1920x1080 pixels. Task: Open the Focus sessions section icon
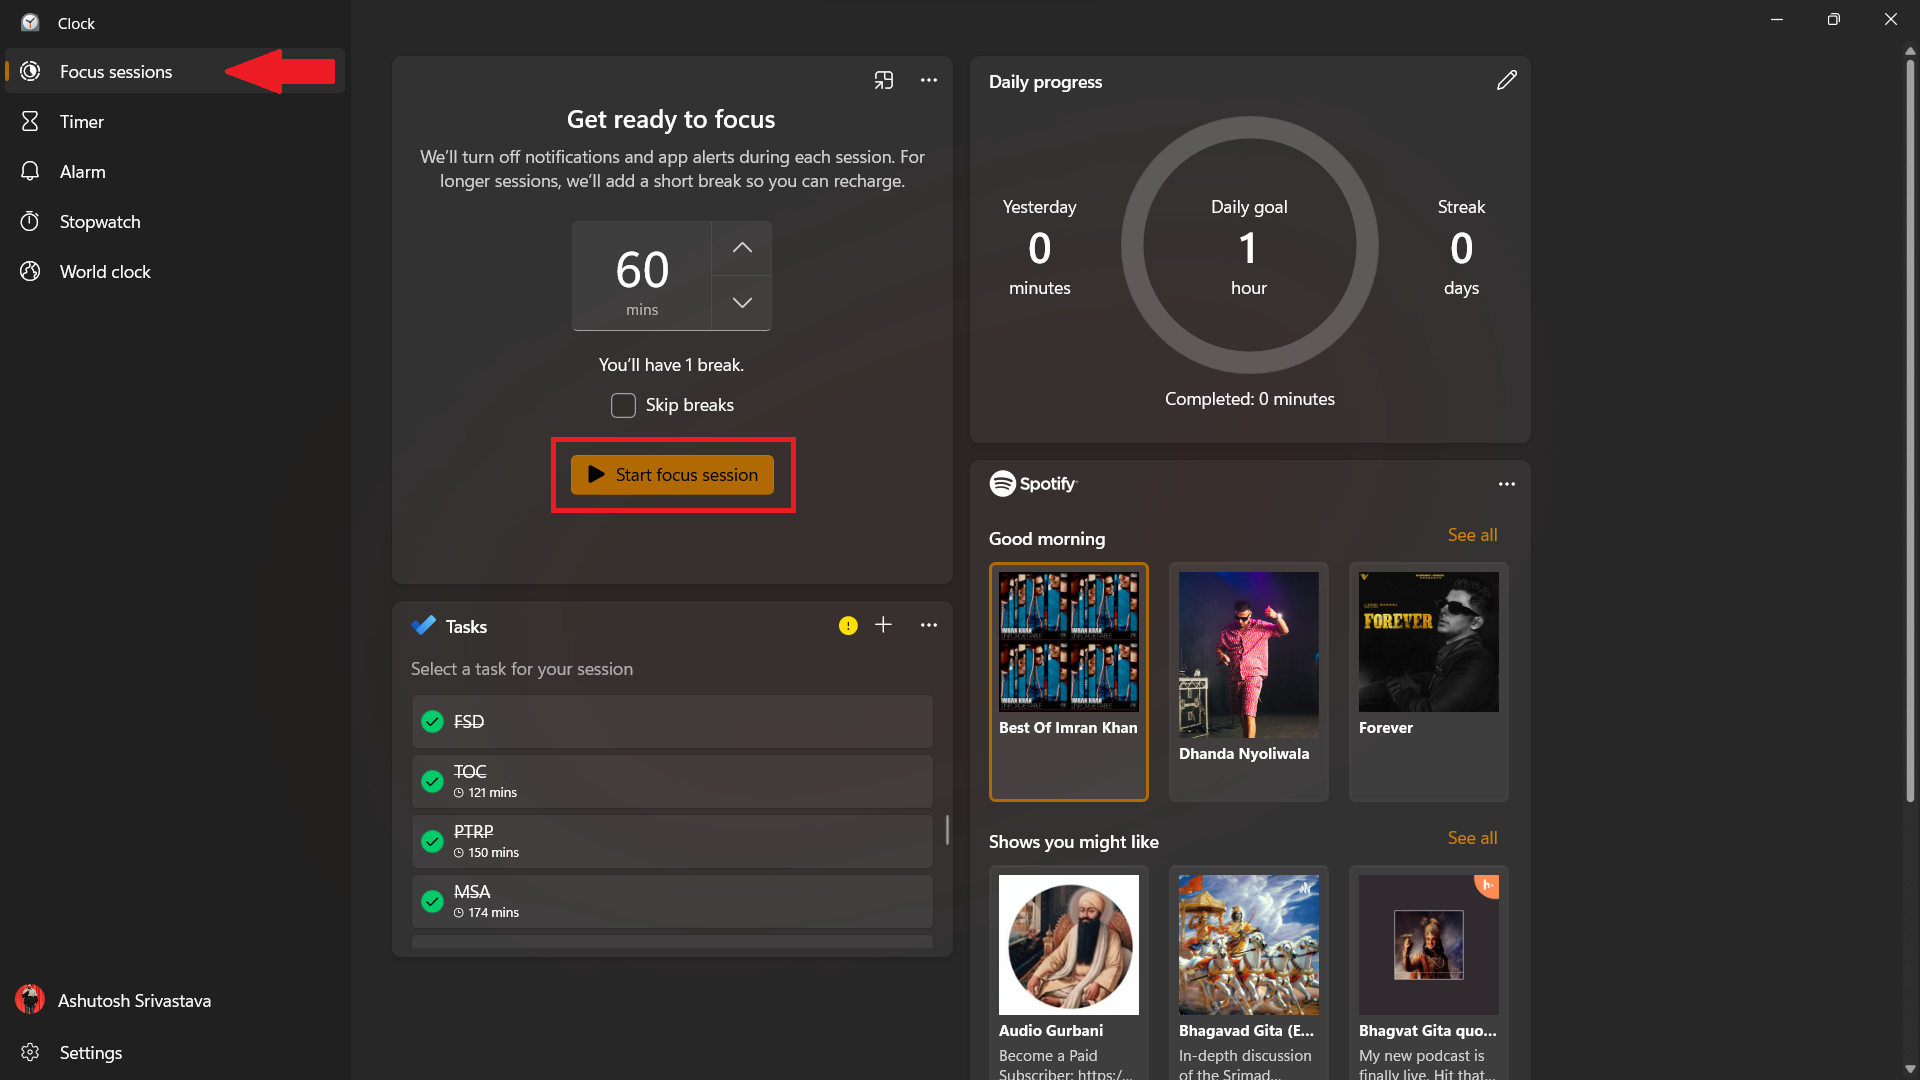30,71
